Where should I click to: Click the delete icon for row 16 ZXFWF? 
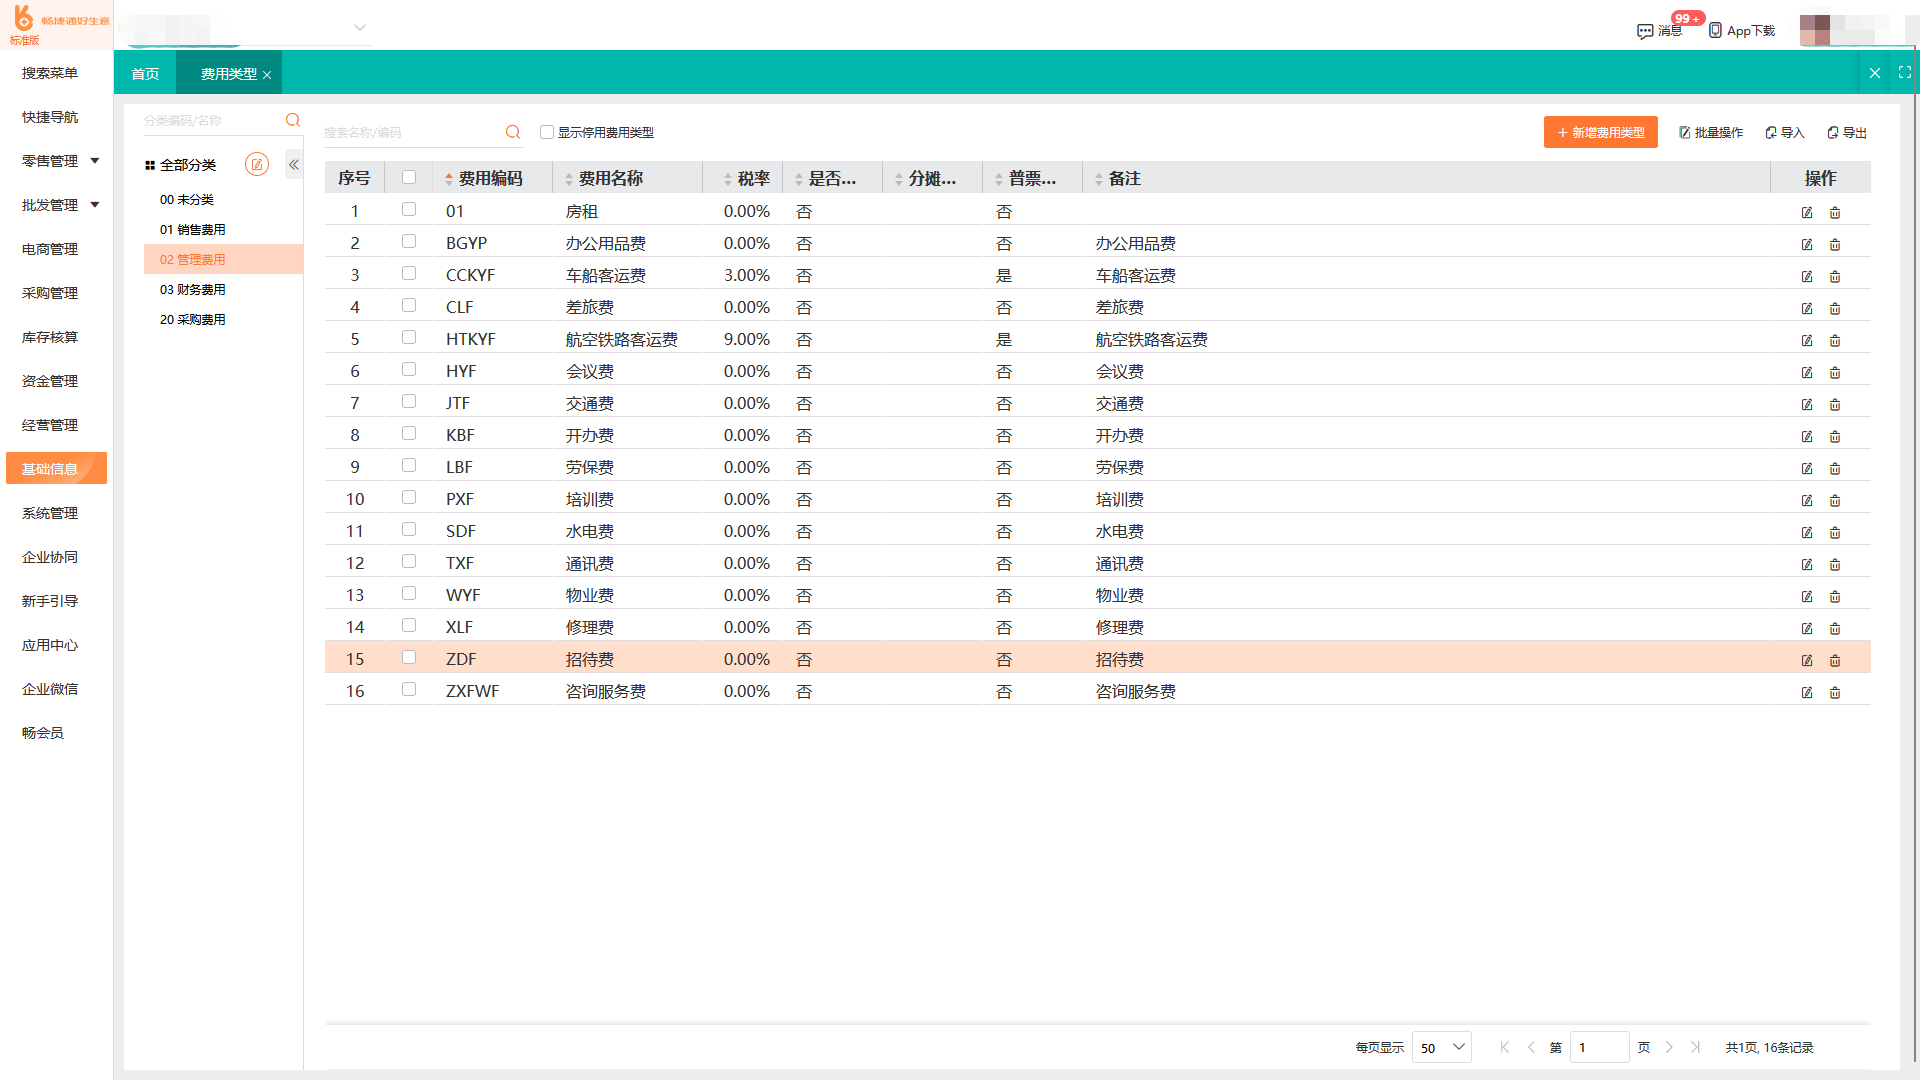click(1836, 691)
